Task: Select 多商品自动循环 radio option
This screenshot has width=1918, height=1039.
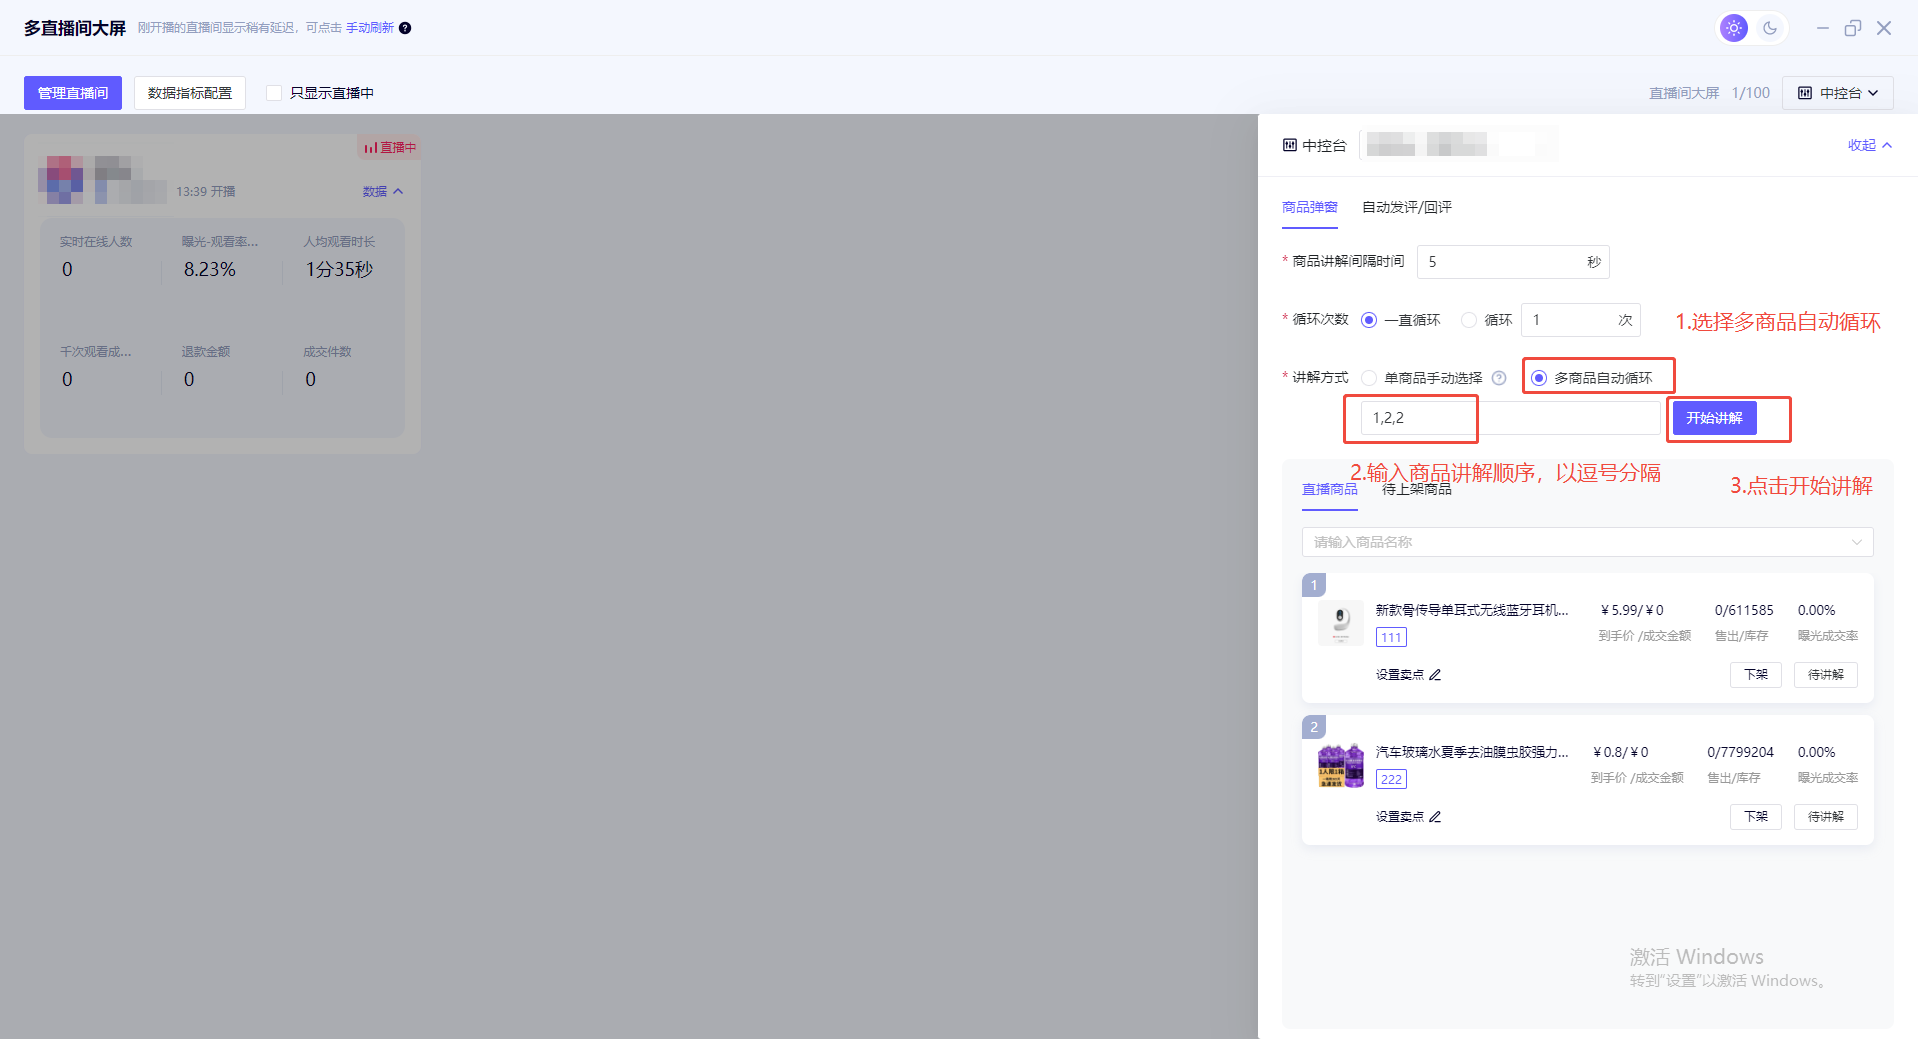Action: click(x=1539, y=378)
